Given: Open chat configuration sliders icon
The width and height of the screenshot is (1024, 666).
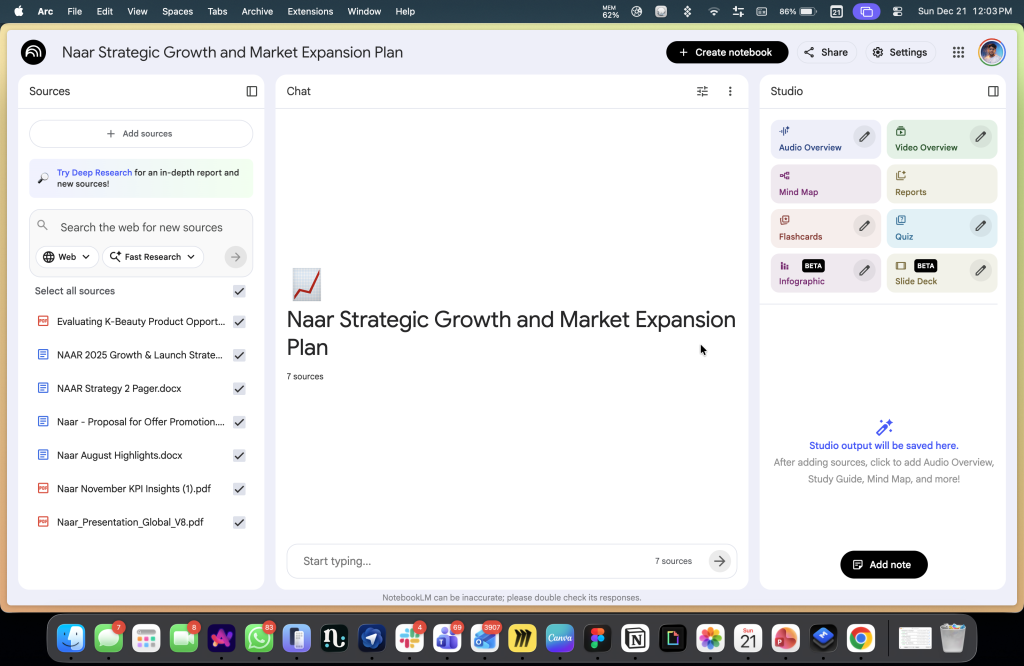Looking at the screenshot, I should point(702,91).
